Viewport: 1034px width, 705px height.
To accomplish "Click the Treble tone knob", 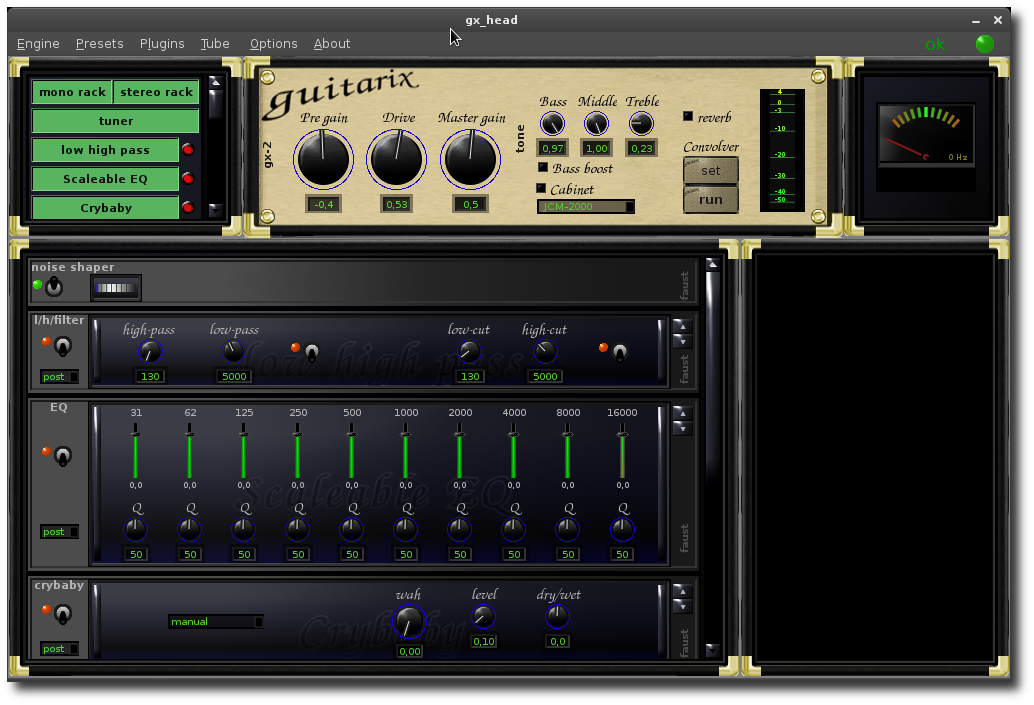I will [x=642, y=123].
